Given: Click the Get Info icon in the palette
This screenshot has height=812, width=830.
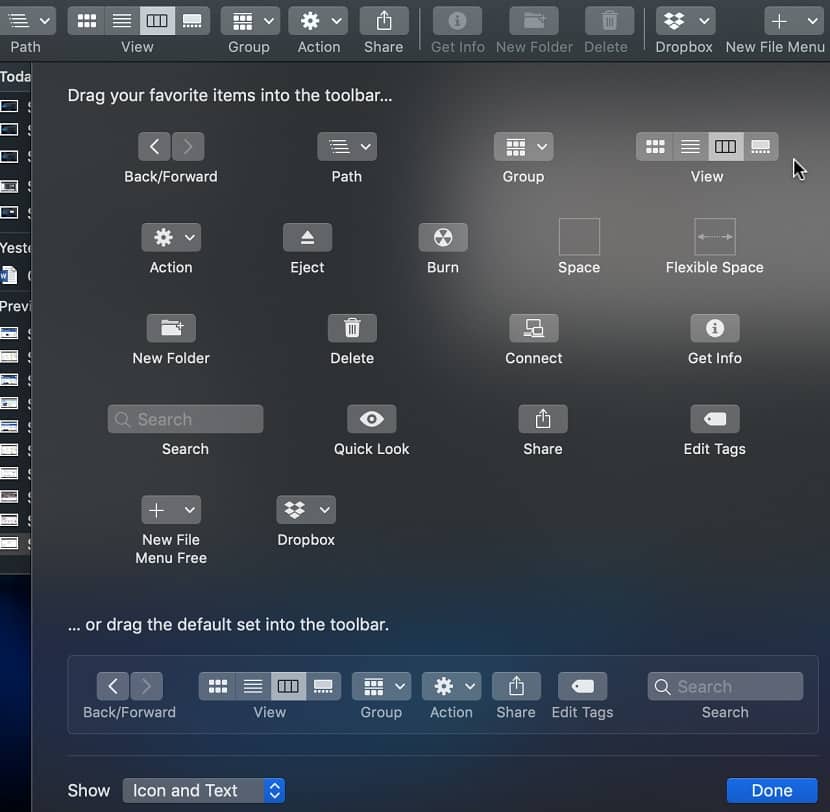Looking at the screenshot, I should (715, 328).
